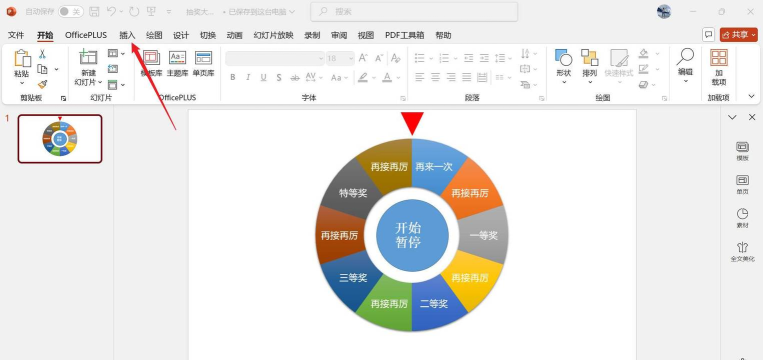Image resolution: width=763 pixels, height=360 pixels.
Task: Switch to the 幻灯片放映 tab
Action: [273, 35]
